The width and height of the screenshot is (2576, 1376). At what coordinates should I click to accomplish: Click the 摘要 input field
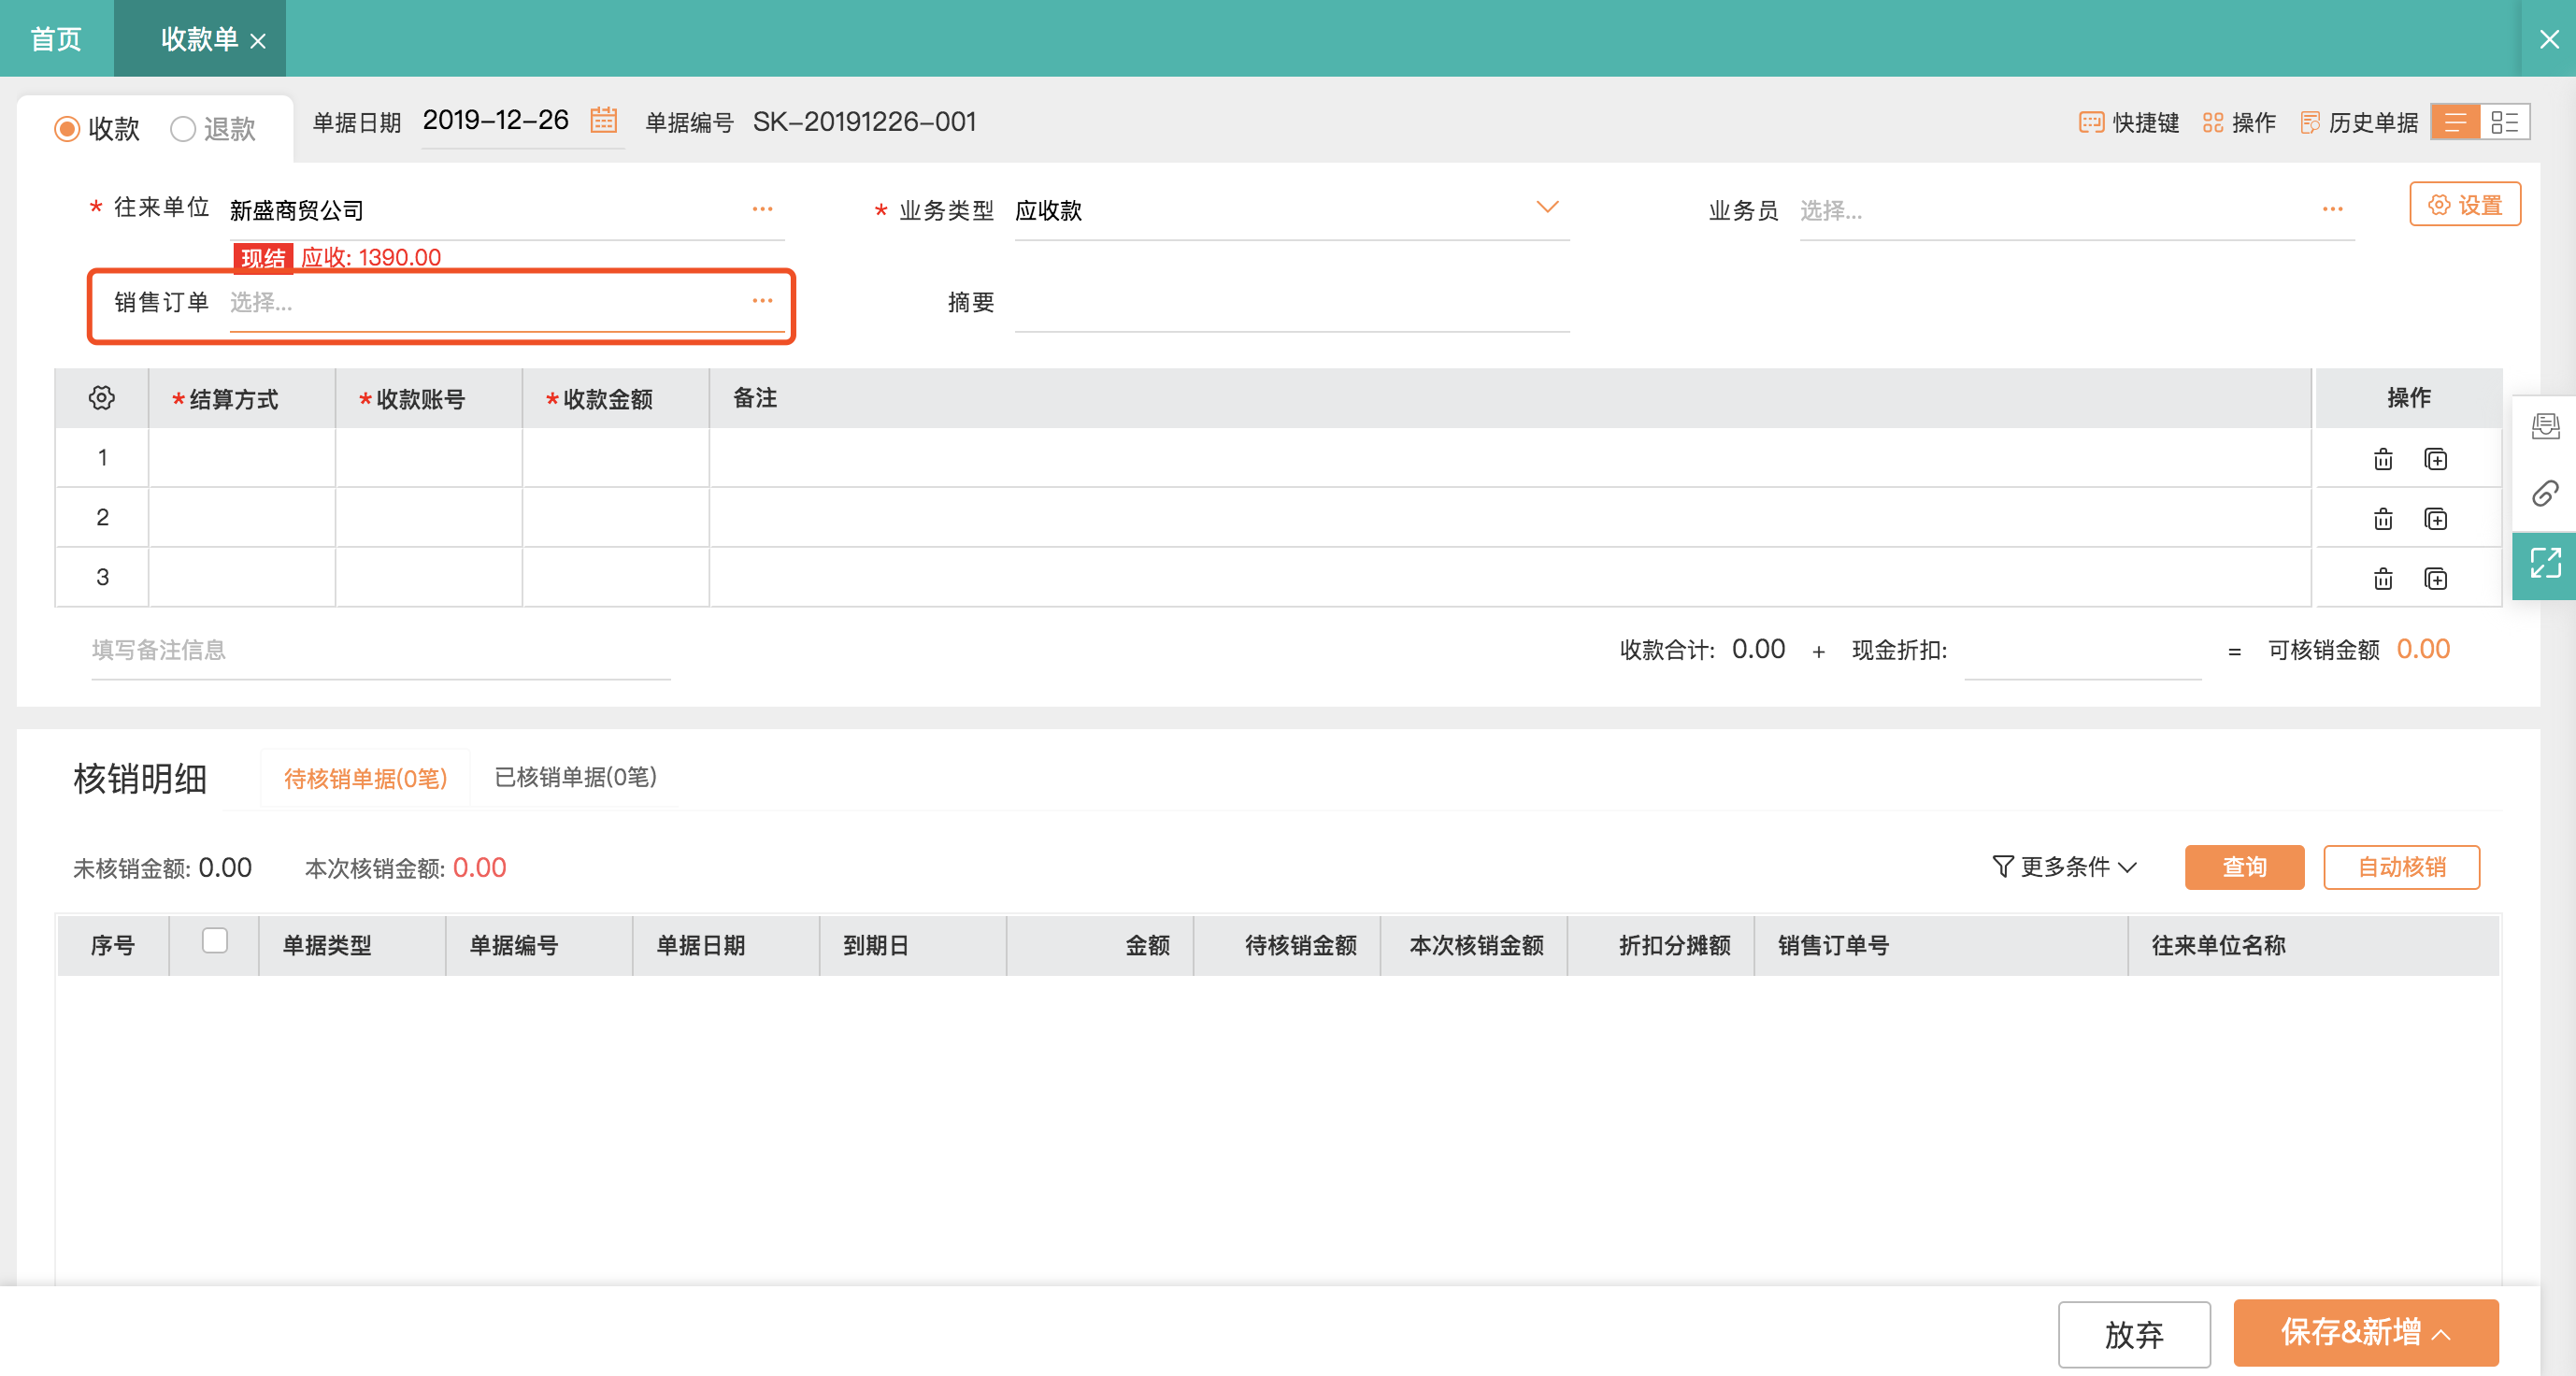click(x=1286, y=303)
